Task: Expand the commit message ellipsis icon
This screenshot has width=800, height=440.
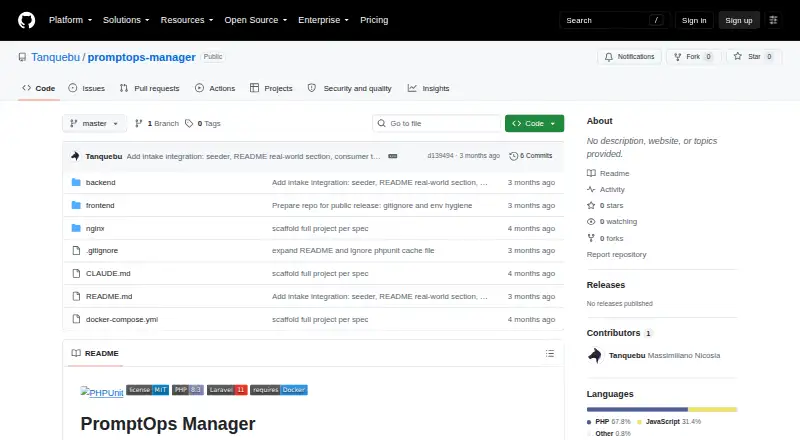Action: (x=392, y=156)
